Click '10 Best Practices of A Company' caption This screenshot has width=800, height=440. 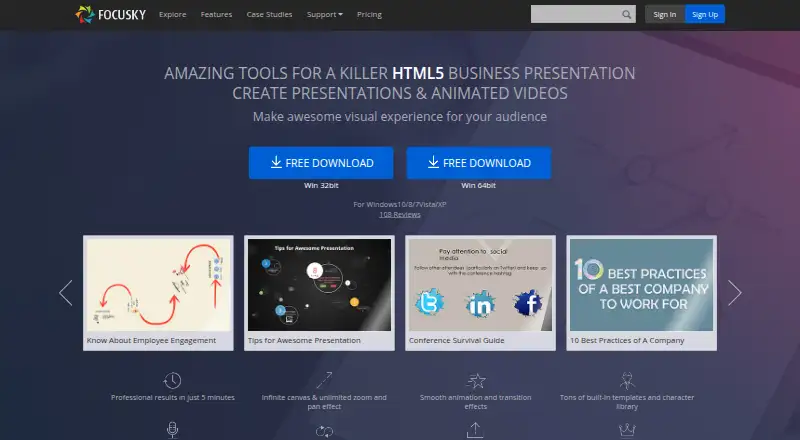pyautogui.click(x=627, y=340)
